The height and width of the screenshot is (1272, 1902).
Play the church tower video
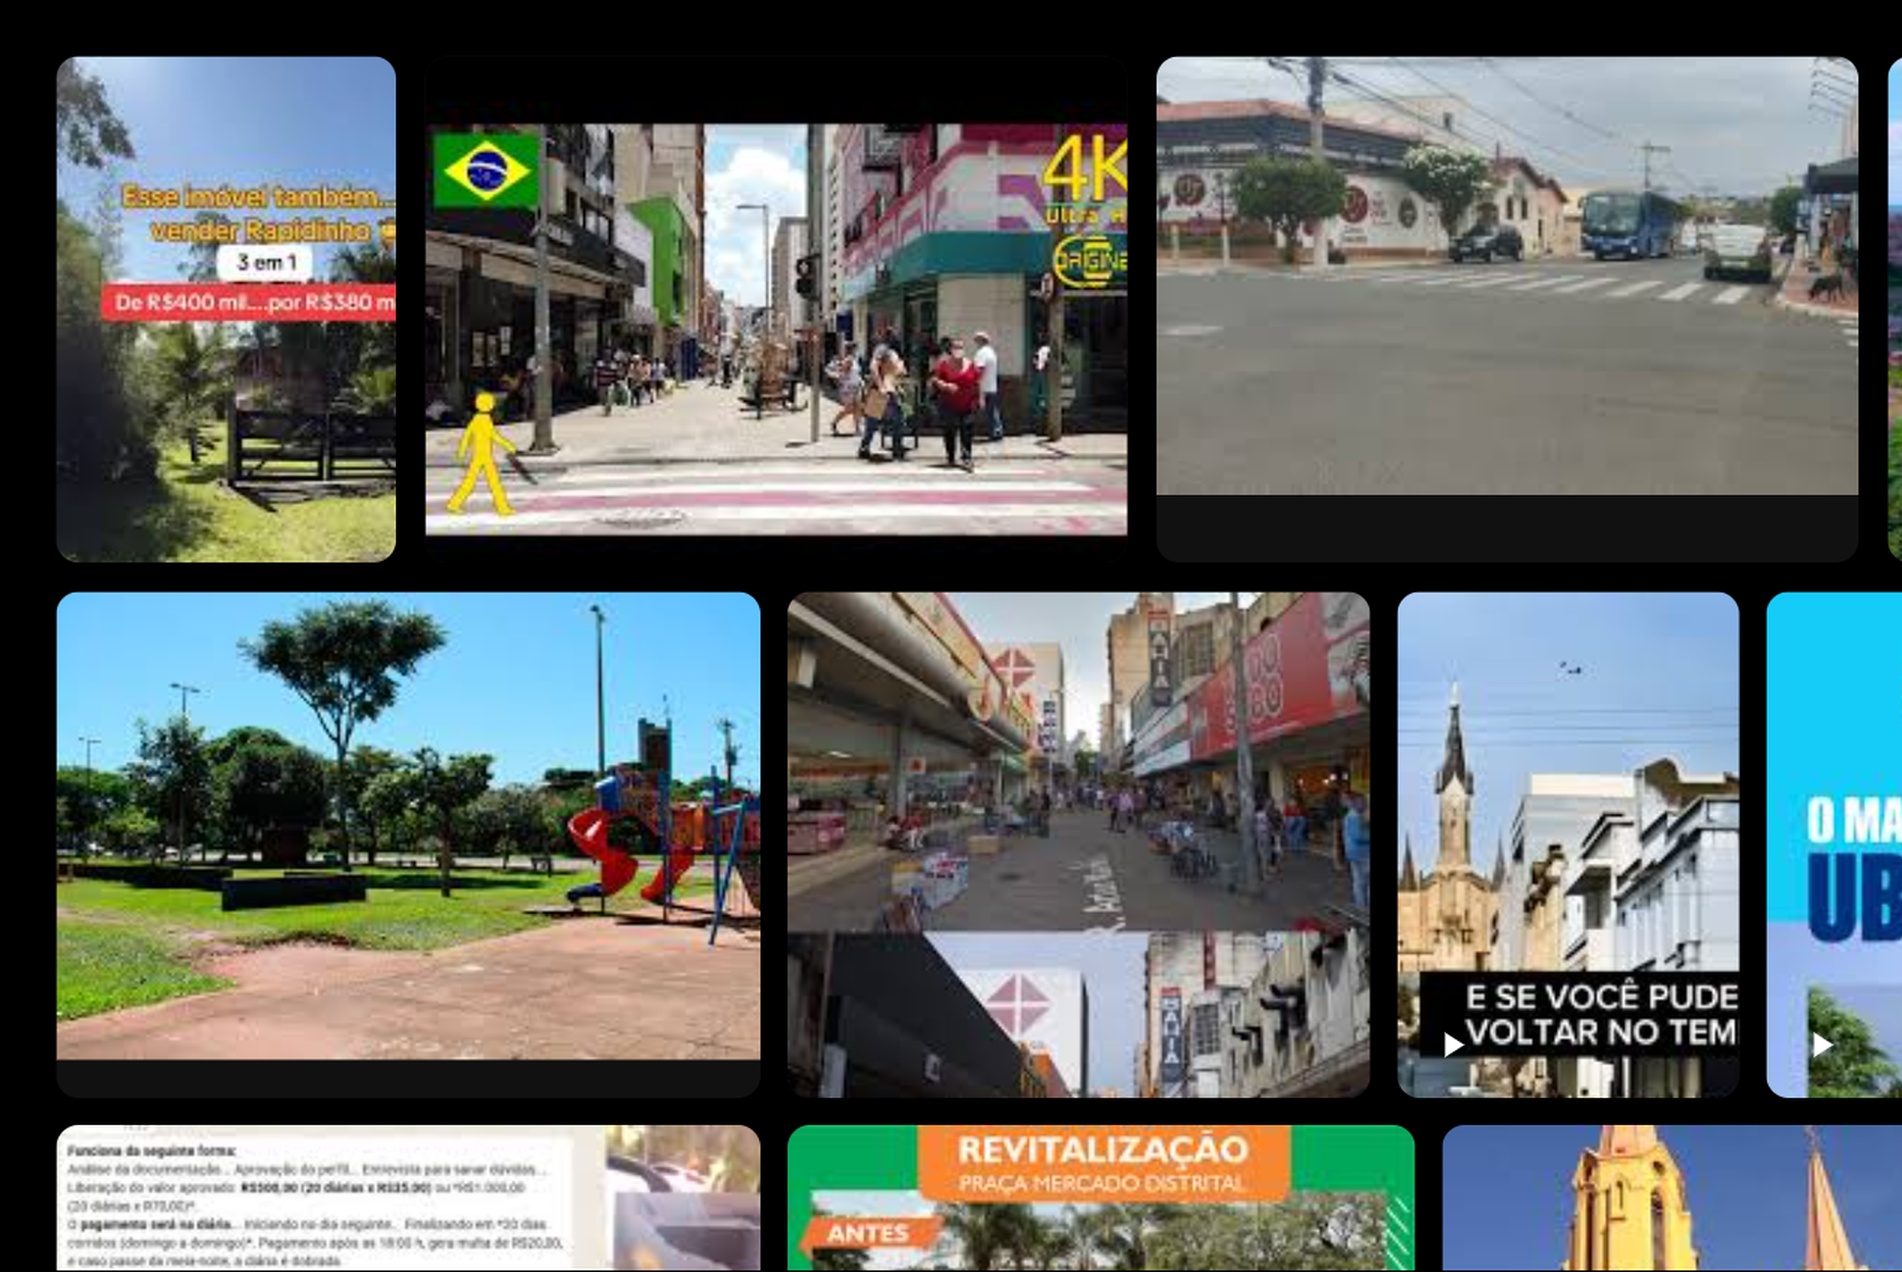[1453, 1045]
